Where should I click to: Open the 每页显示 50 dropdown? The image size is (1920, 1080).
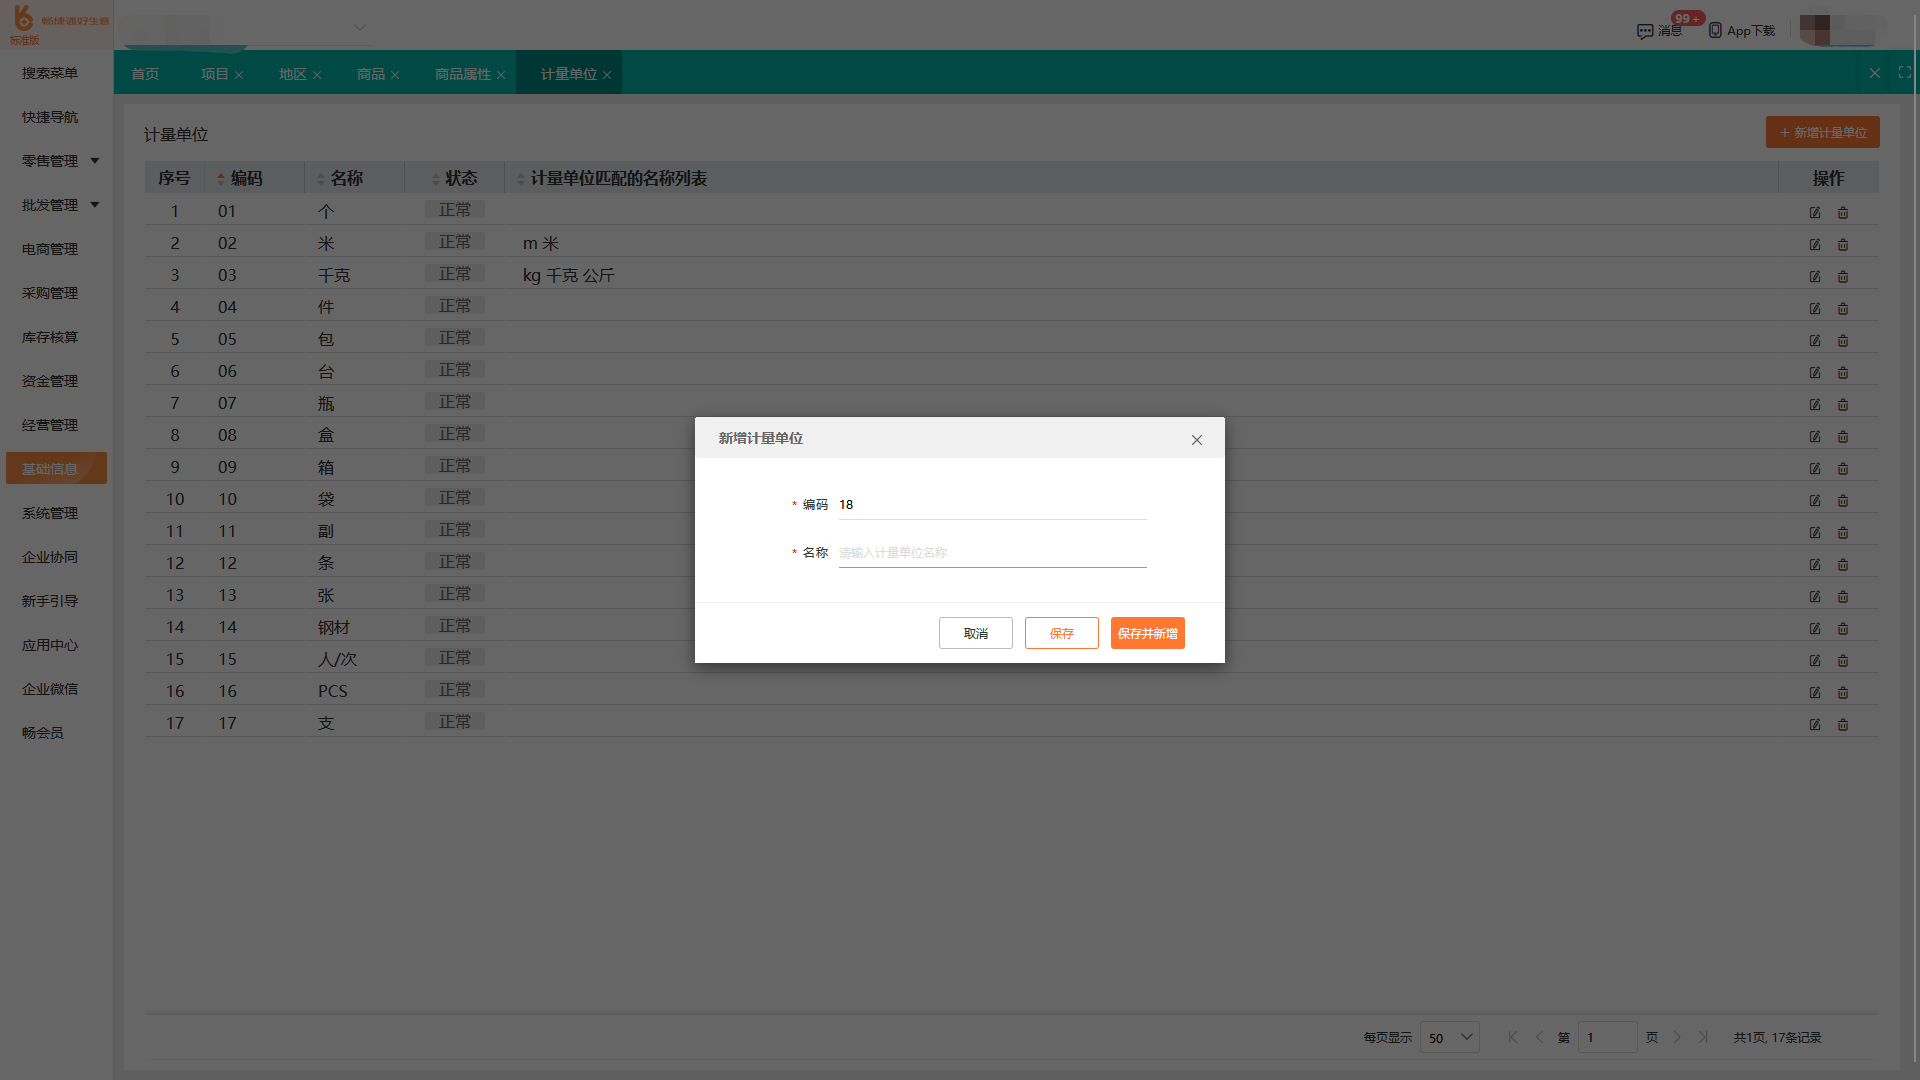1449,1038
